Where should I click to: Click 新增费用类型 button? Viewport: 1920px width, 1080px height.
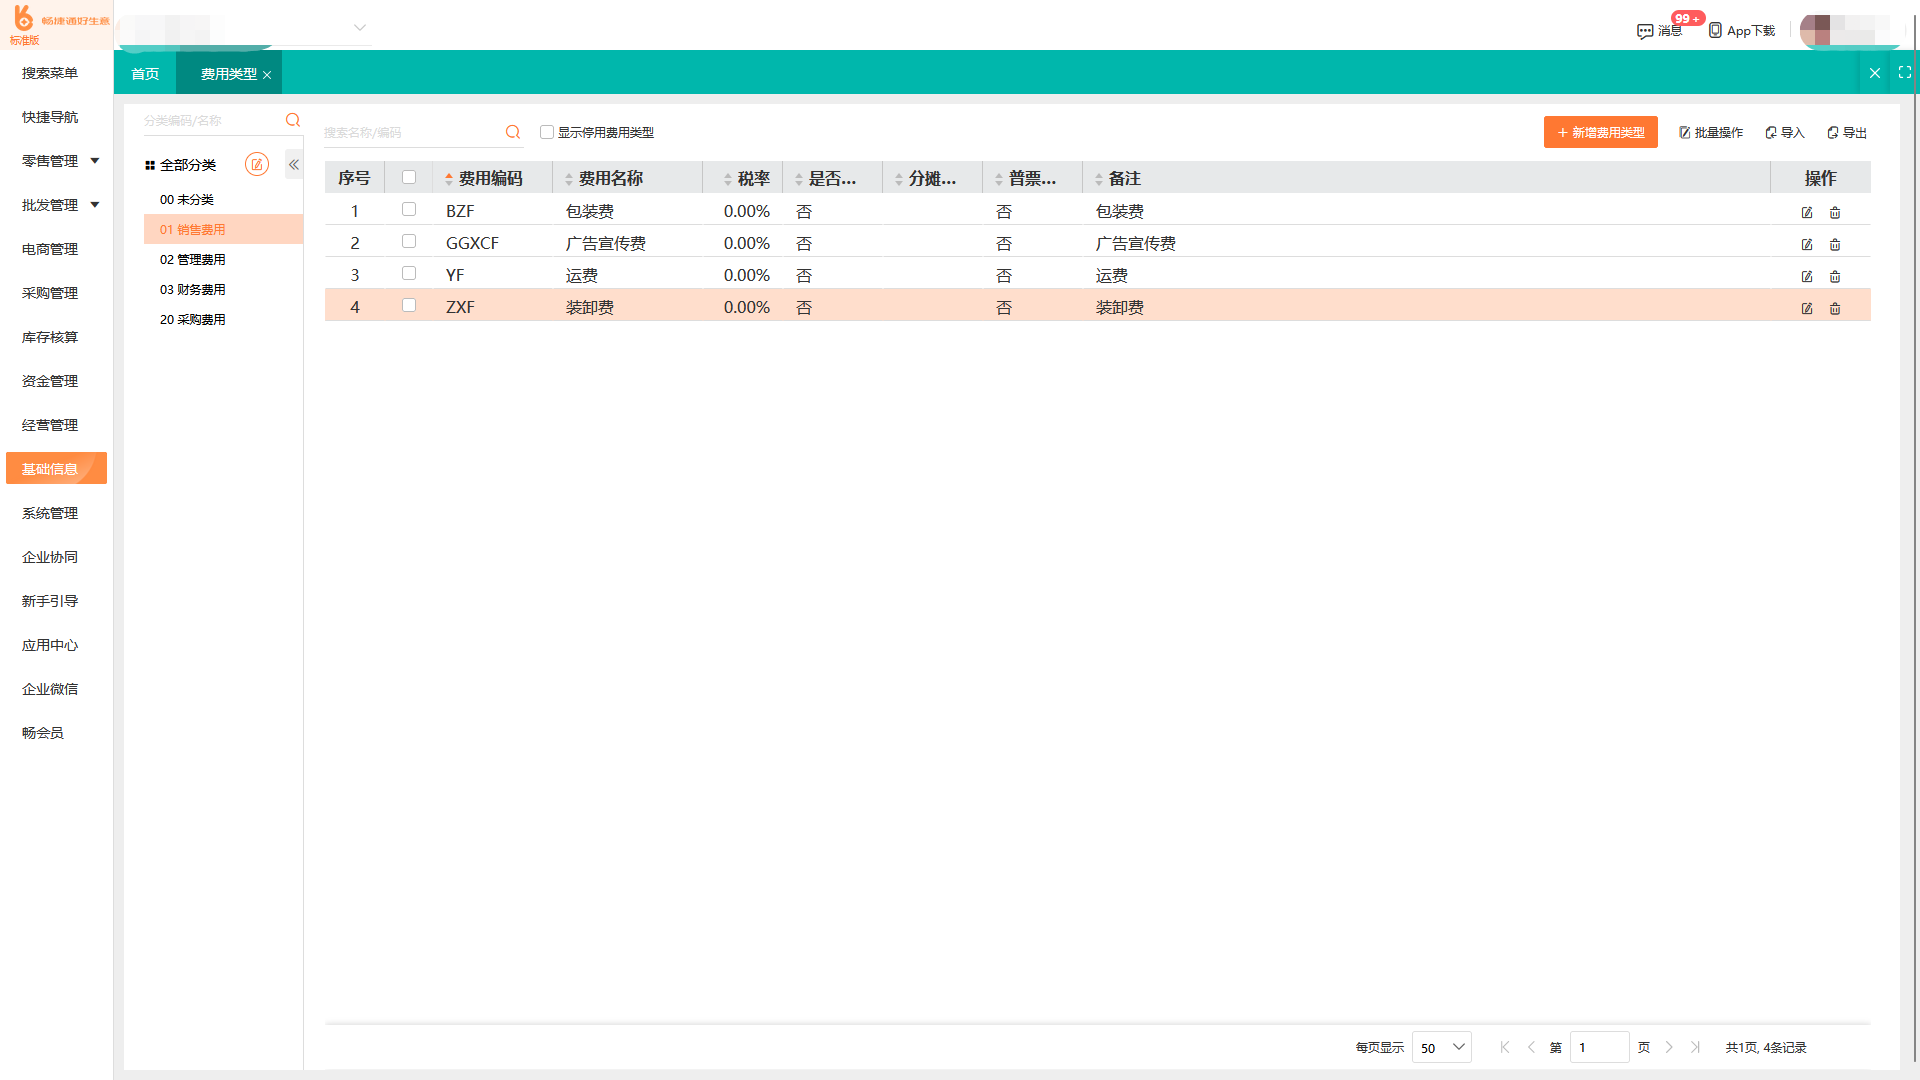point(1601,131)
